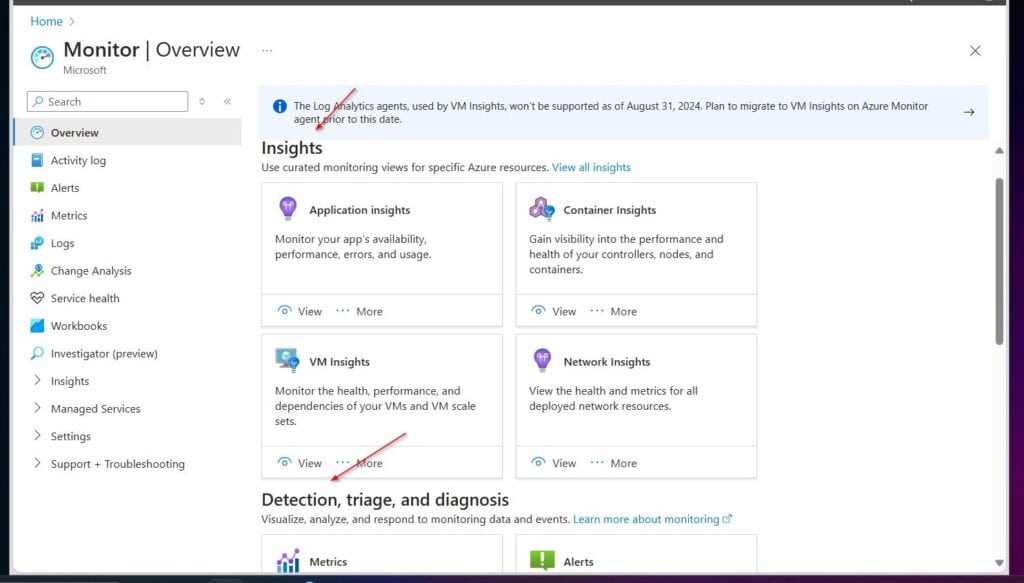Click the scrollbar down arrow
Viewport: 1024px width, 583px height.
[x=999, y=562]
